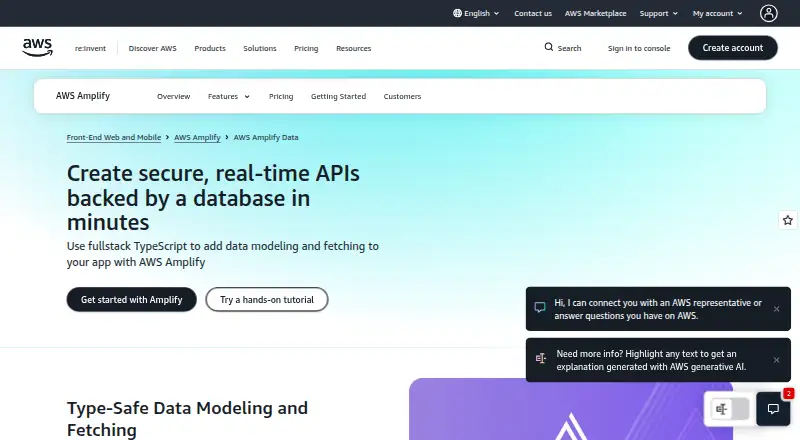
Task: Open the Resources menu
Action: pos(354,48)
